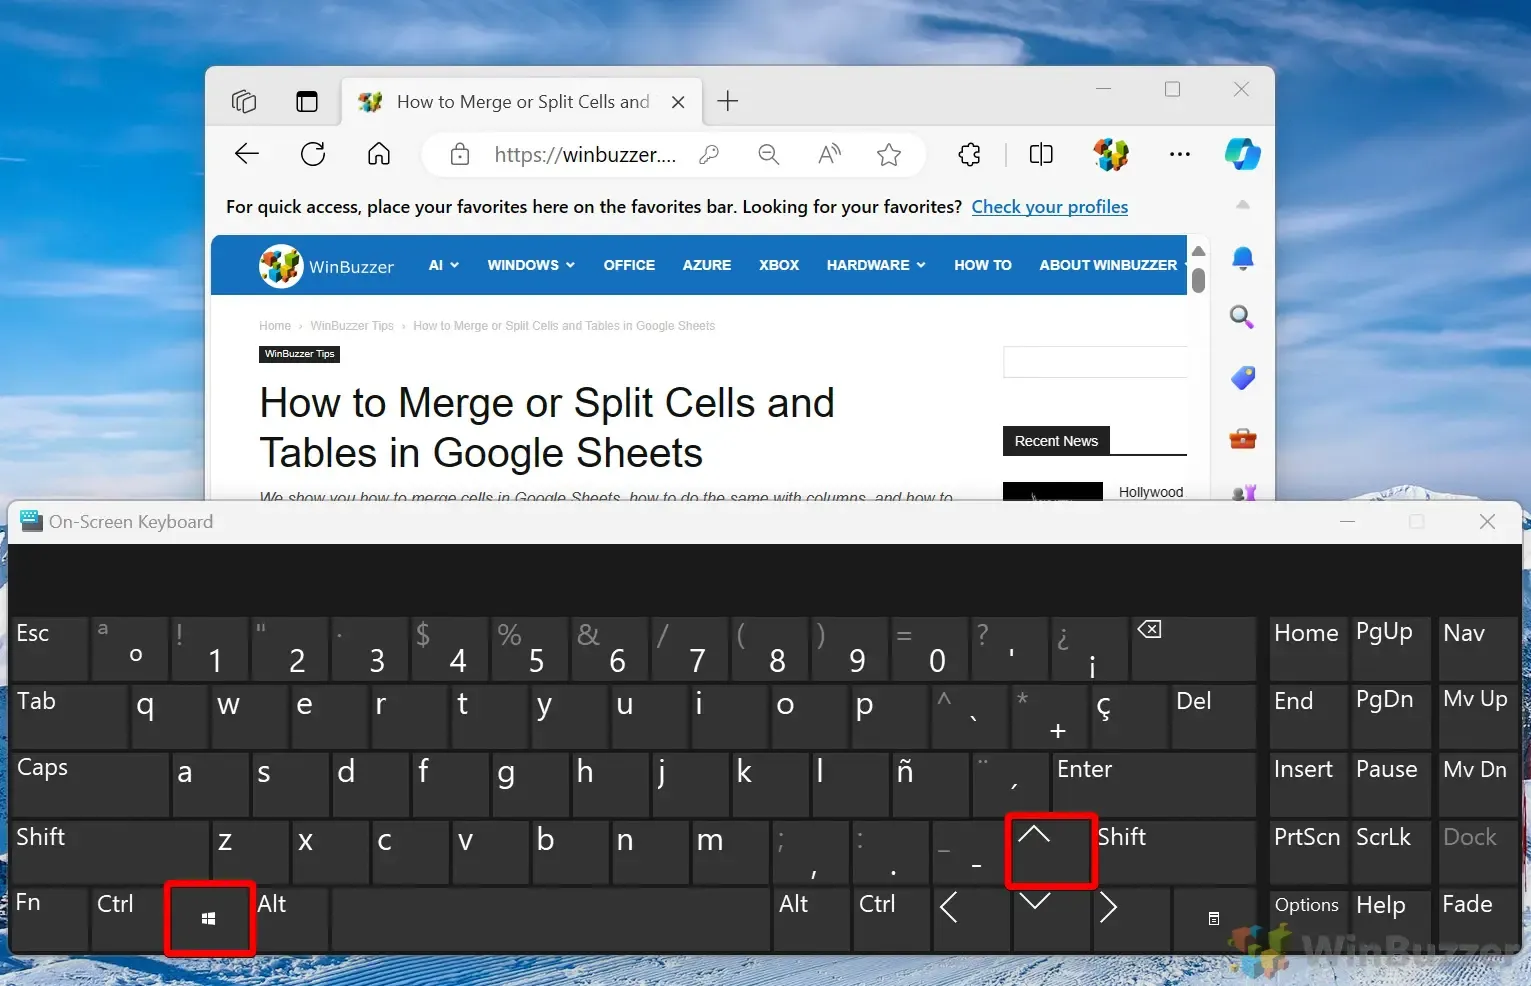Go back with the Edge back arrow
The image size is (1531, 986).
point(247,154)
